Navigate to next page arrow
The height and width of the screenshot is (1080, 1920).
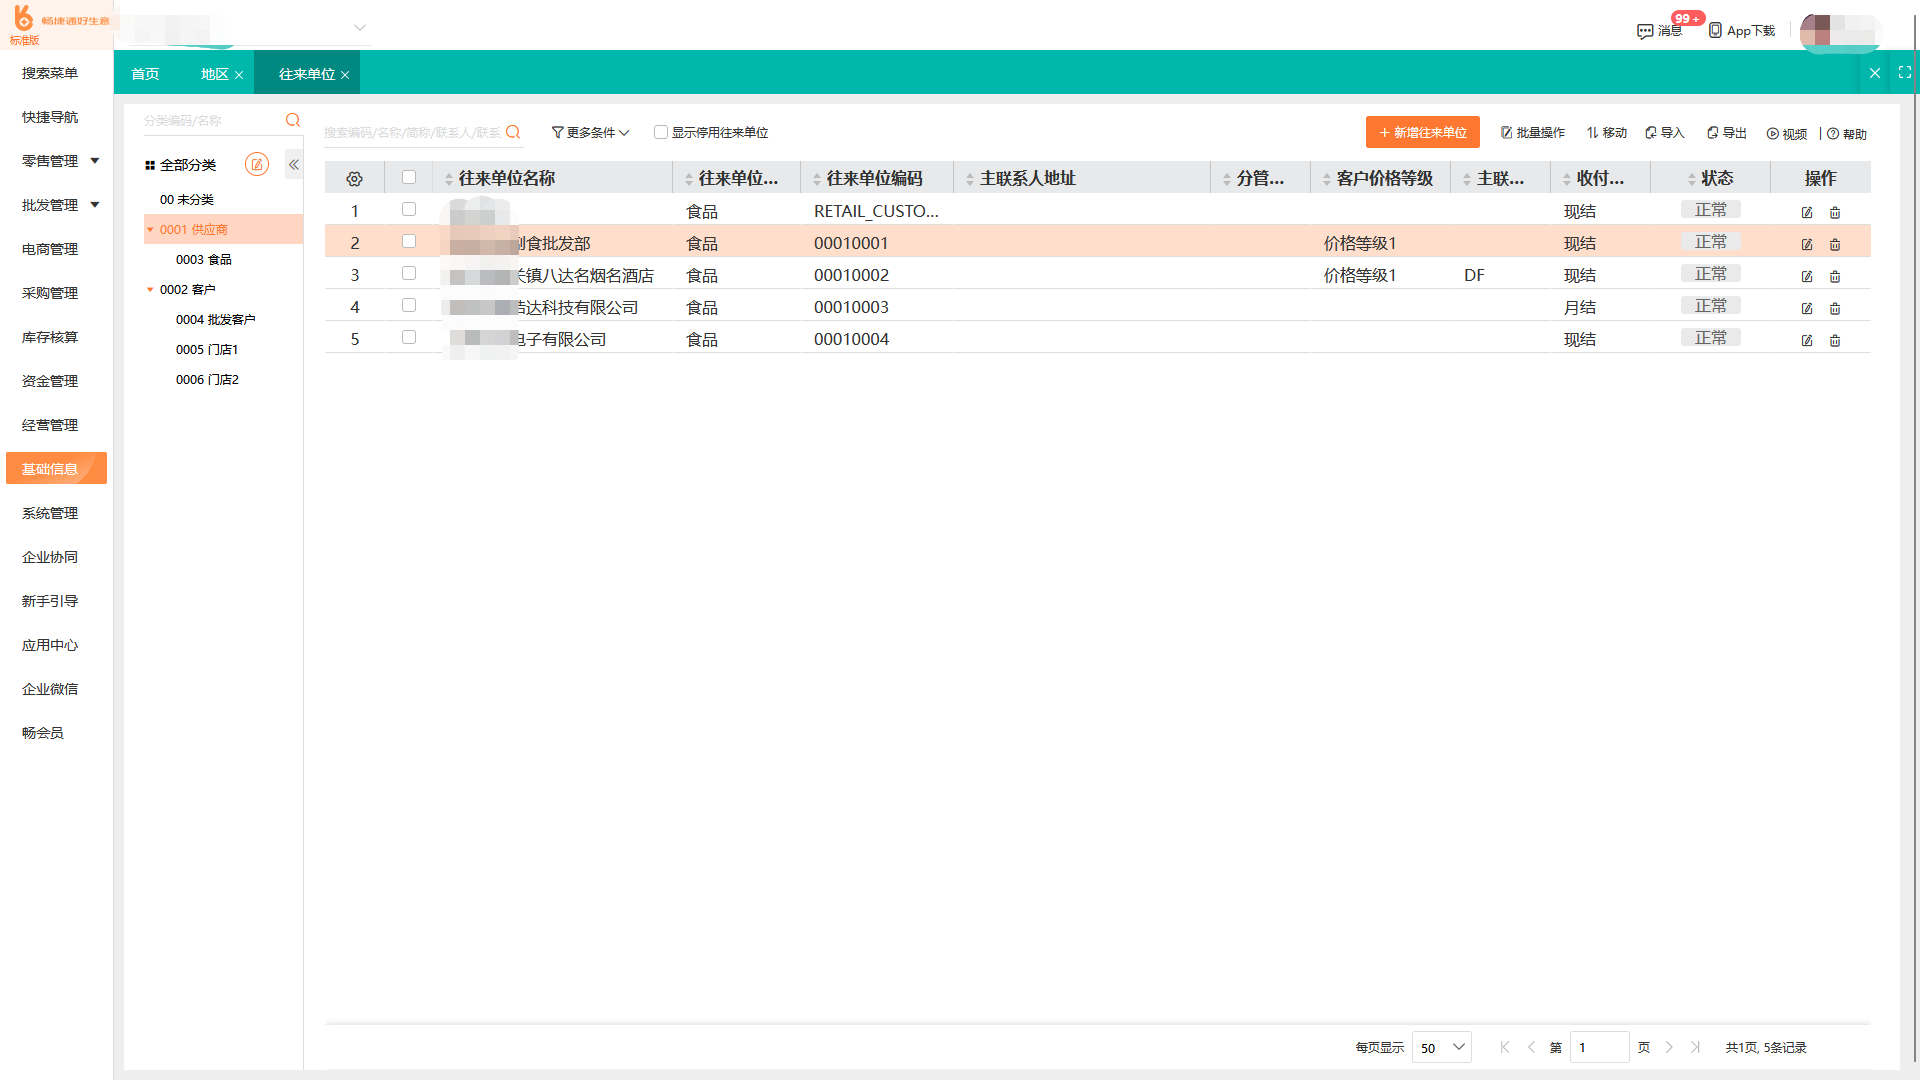1669,1048
